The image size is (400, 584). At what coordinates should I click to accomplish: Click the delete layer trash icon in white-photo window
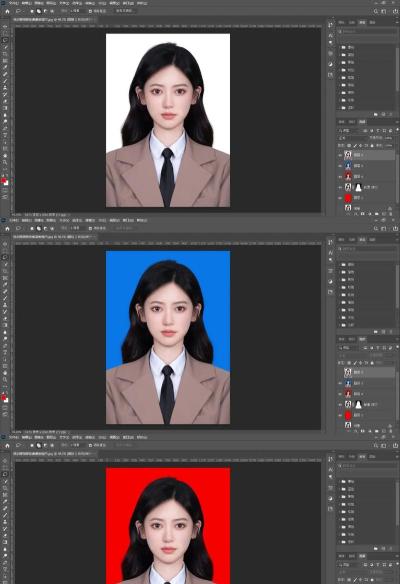pos(390,214)
